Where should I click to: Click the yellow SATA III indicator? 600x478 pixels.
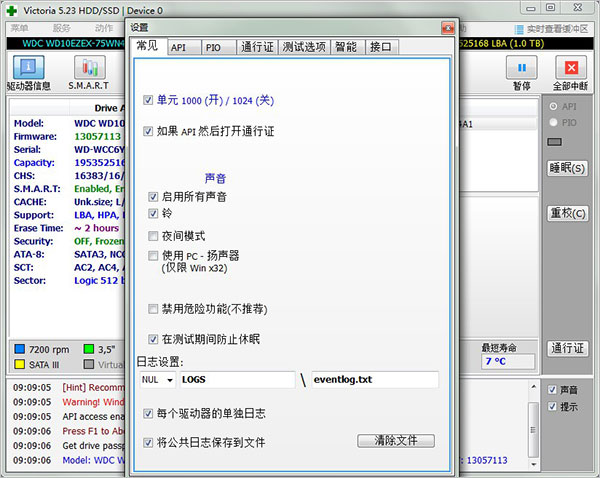coord(22,365)
